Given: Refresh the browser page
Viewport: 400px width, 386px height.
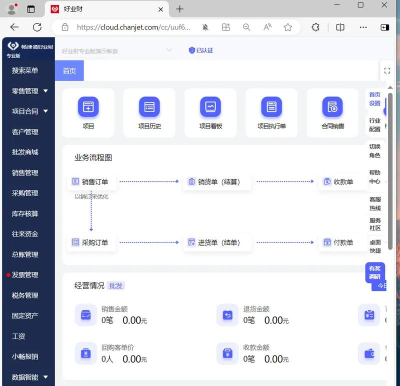Looking at the screenshot, I should click(37, 27).
